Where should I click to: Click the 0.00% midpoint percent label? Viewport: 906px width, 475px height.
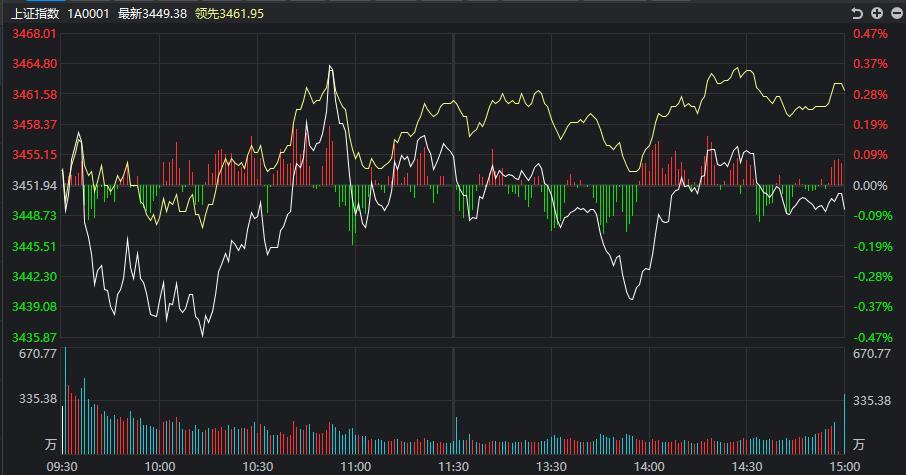(x=869, y=185)
